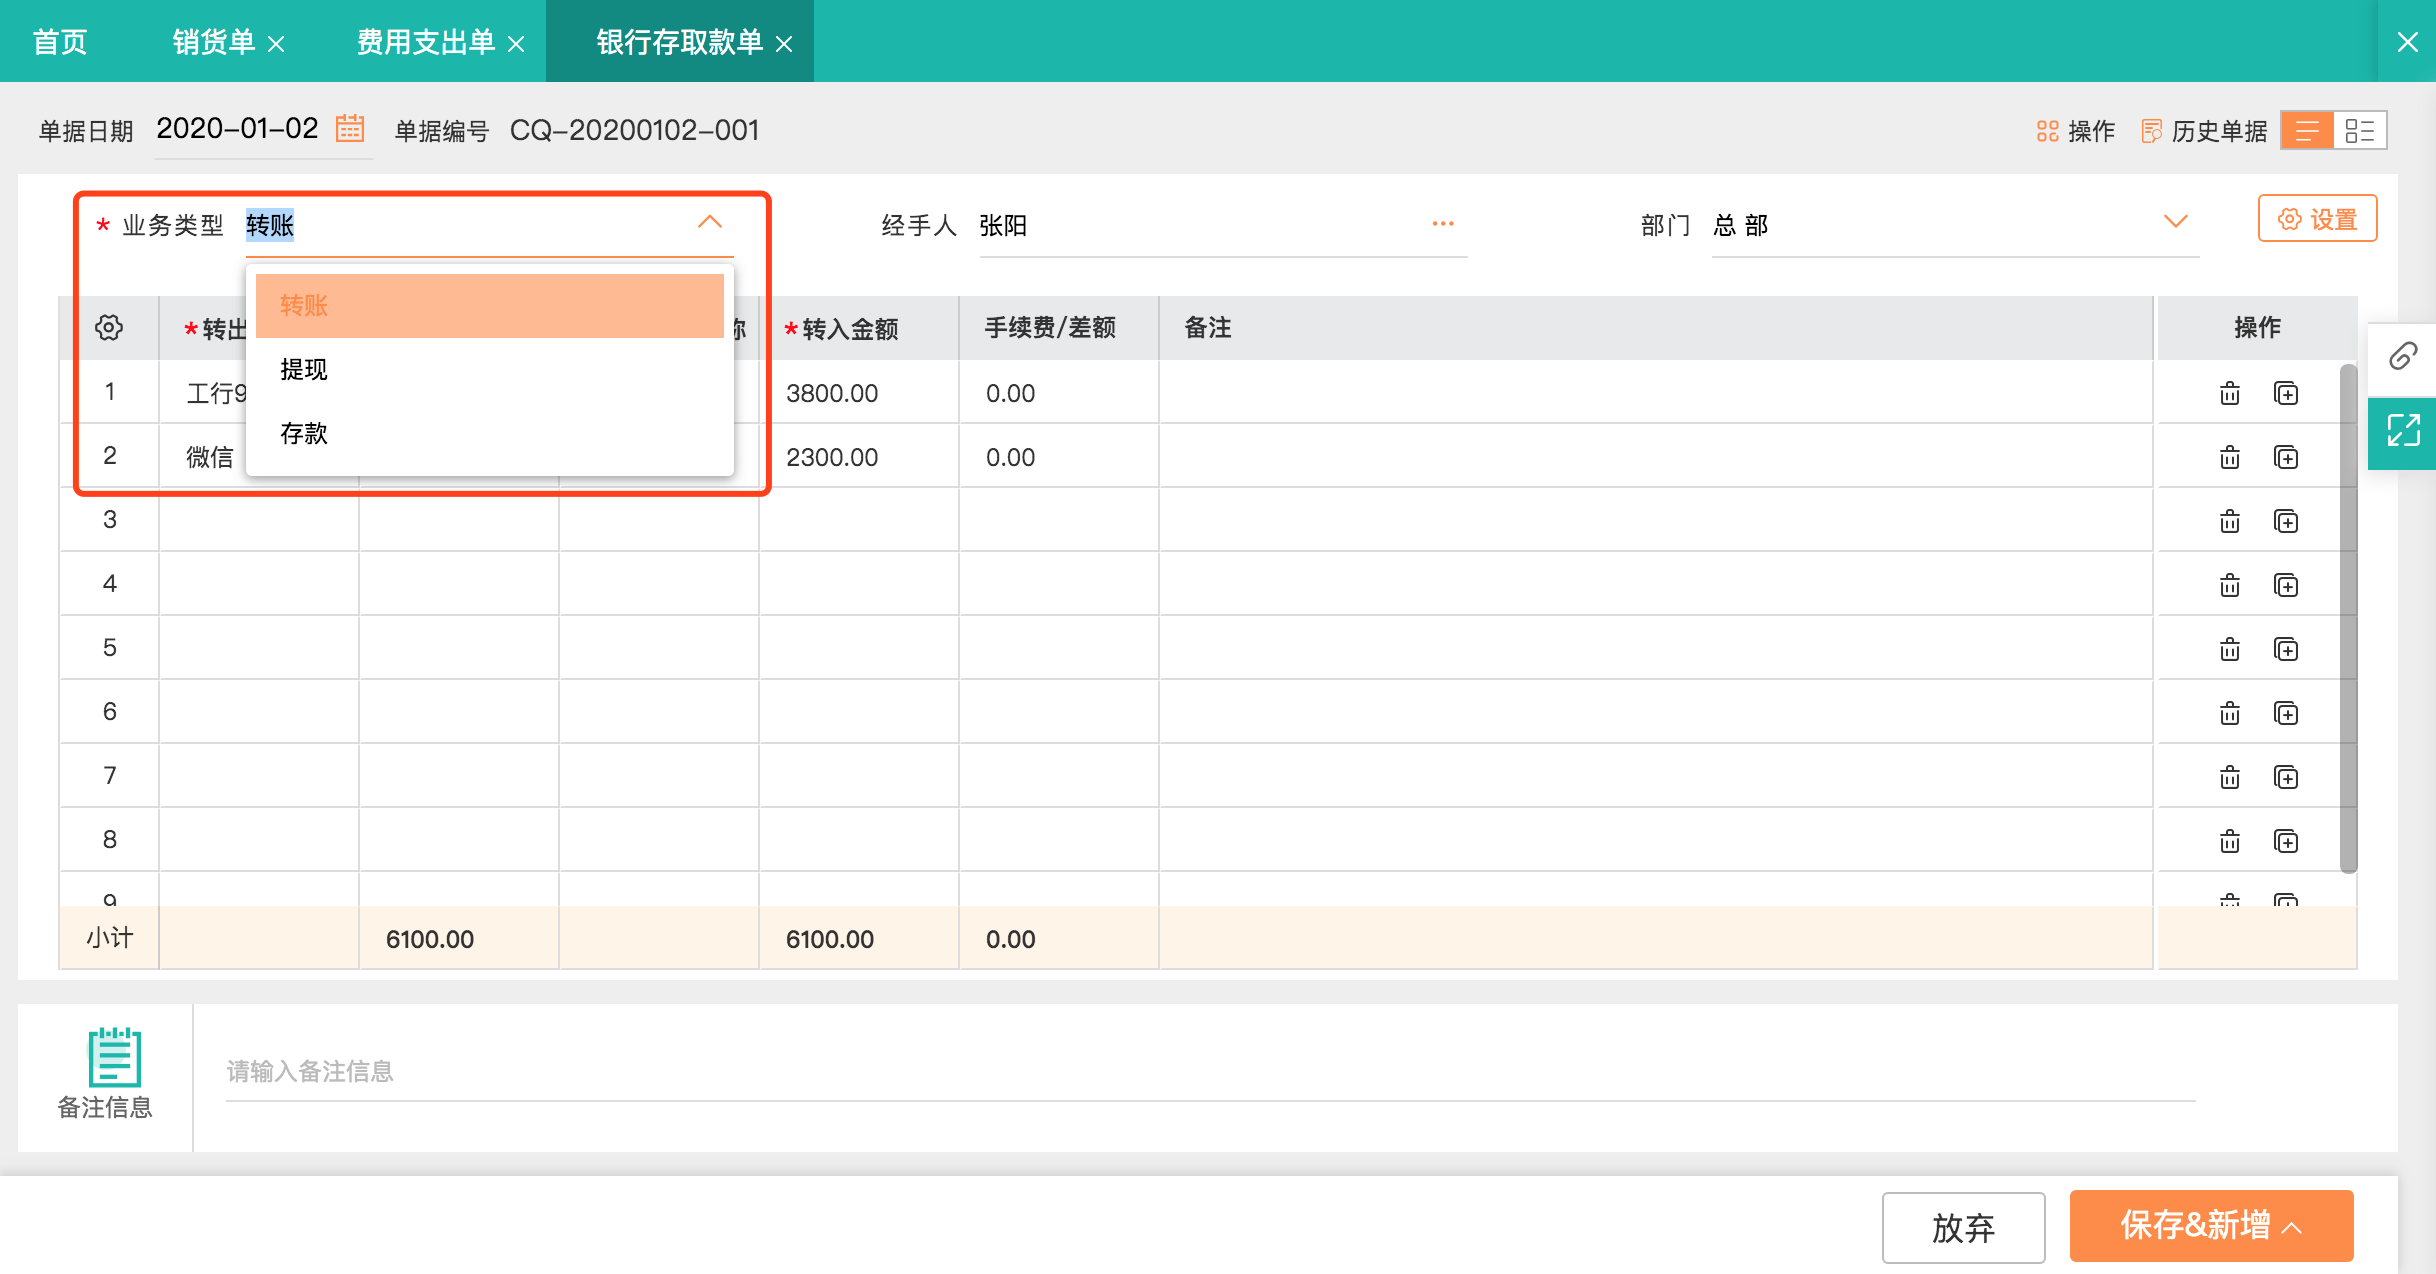Click the duplicate icon on row 2
This screenshot has width=2436, height=1274.
point(2286,456)
